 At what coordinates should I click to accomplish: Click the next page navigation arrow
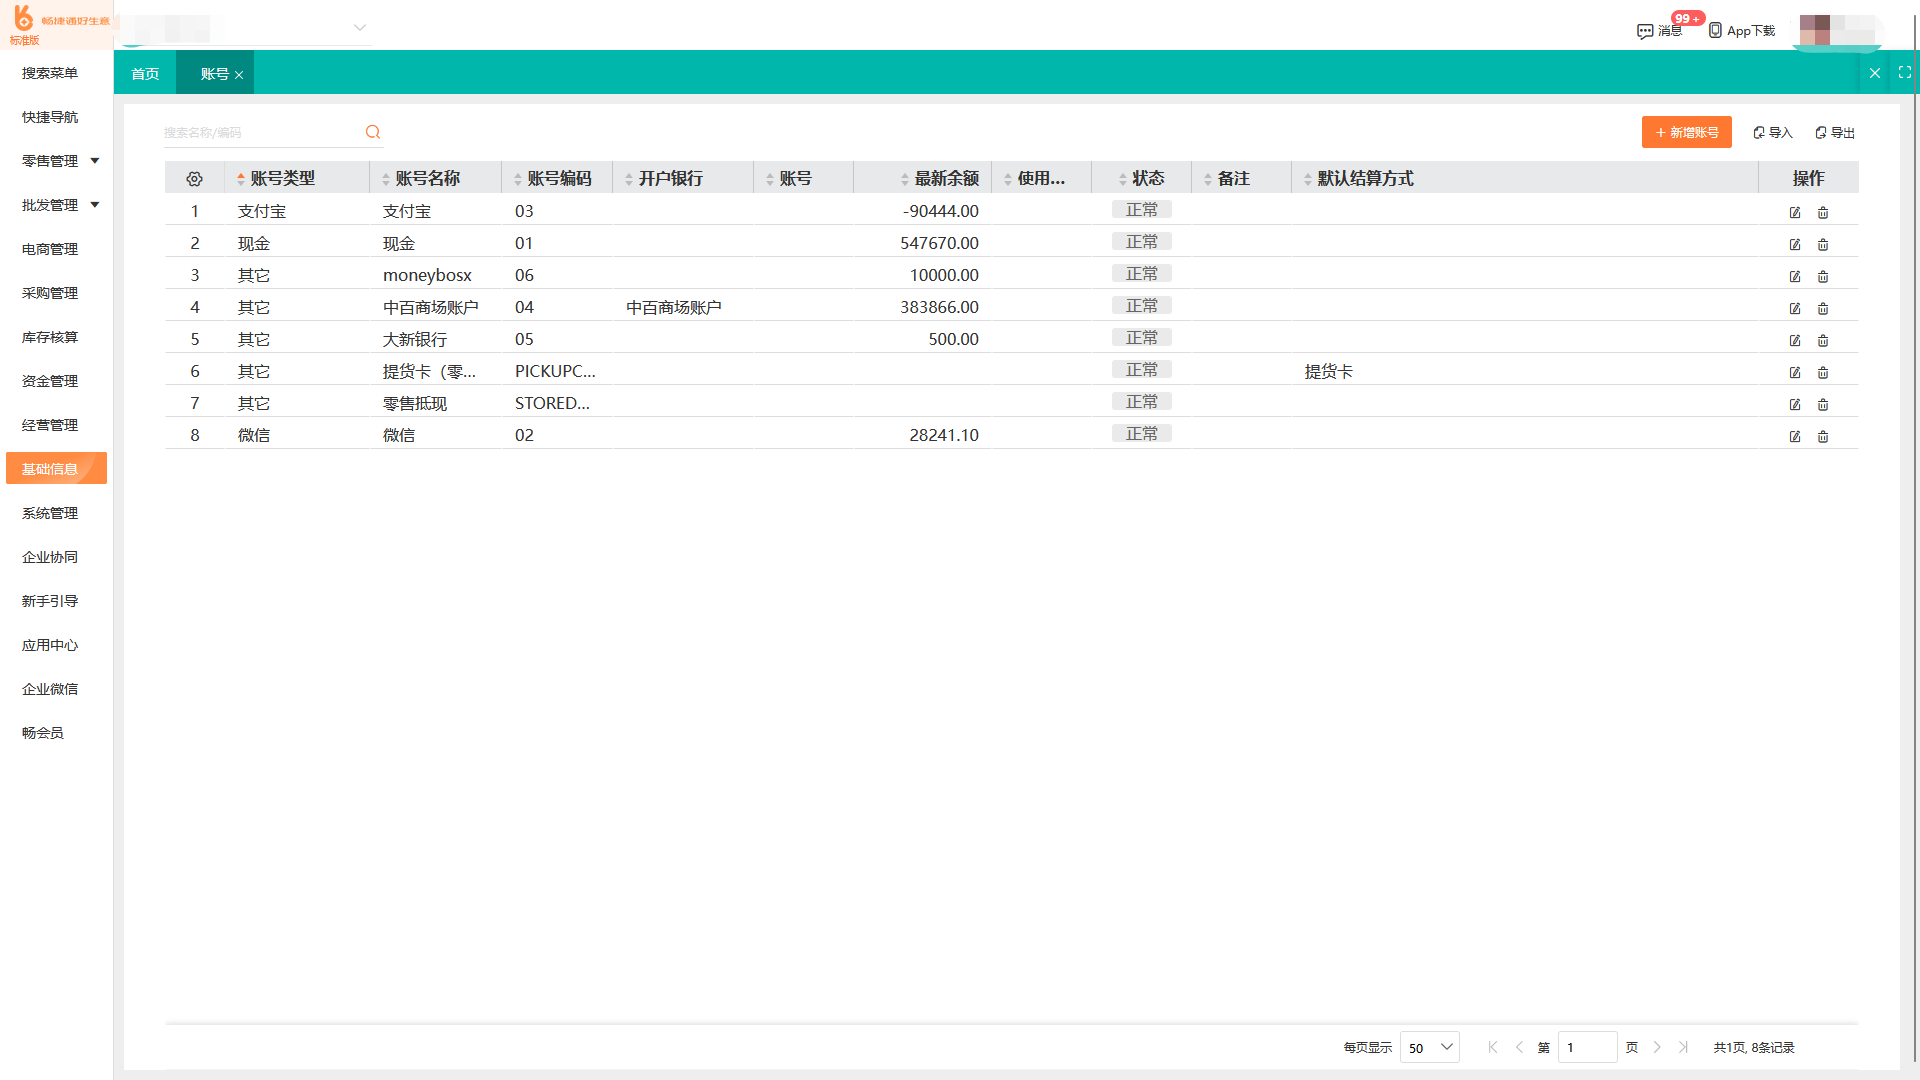click(1656, 1047)
